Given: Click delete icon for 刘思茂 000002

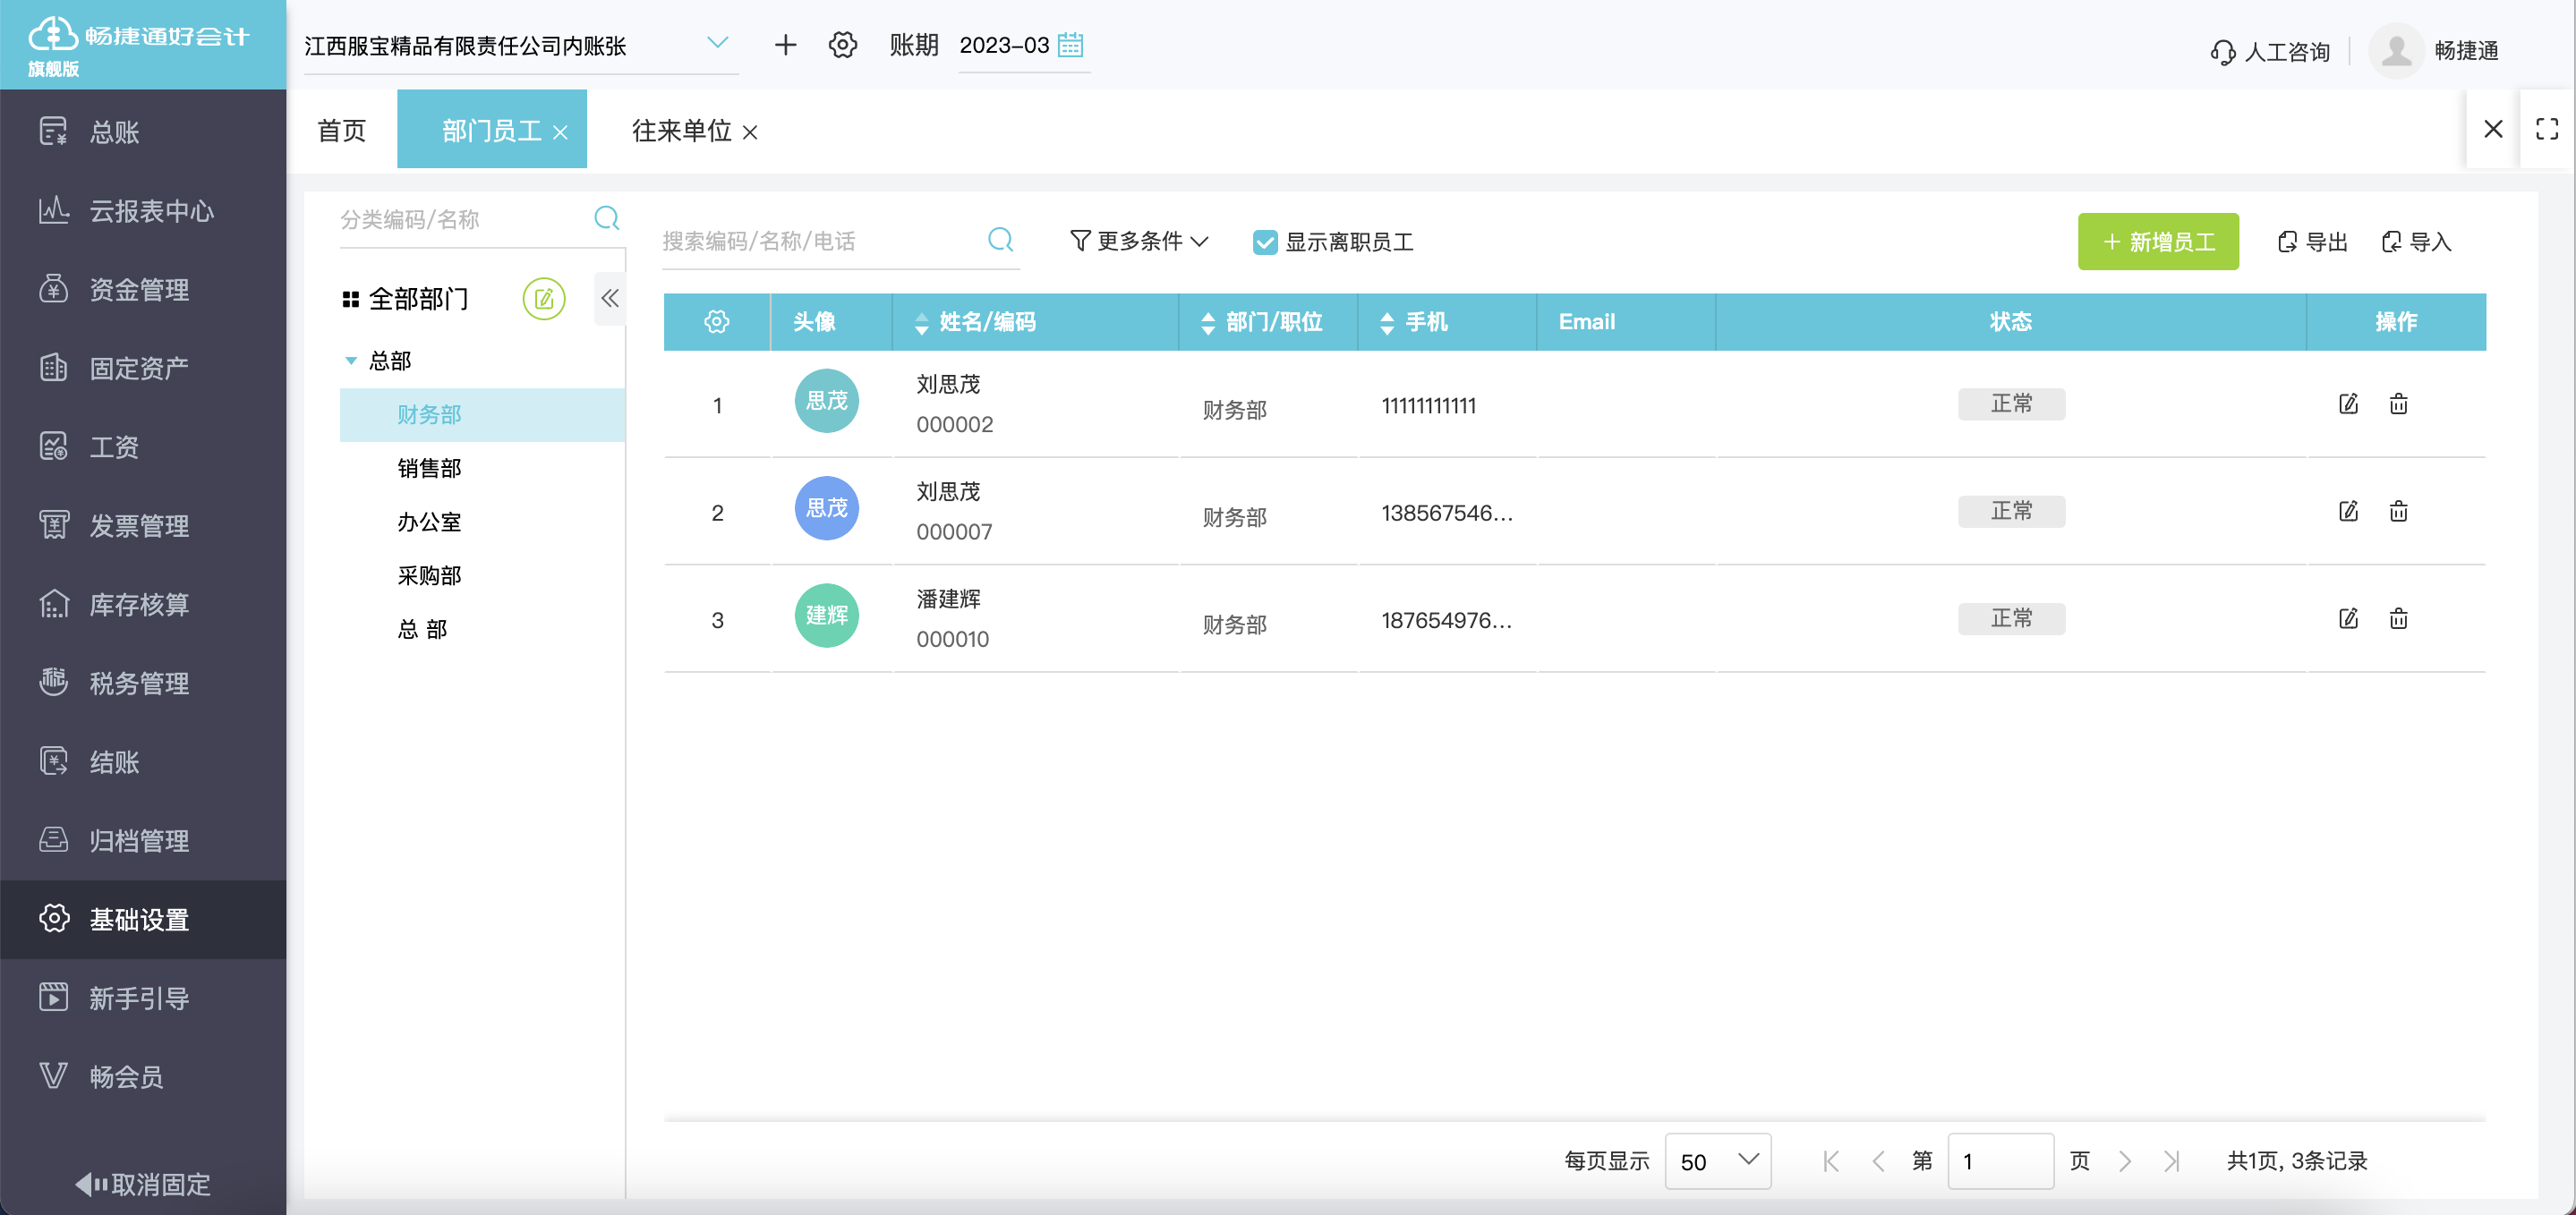Looking at the screenshot, I should coord(2401,403).
